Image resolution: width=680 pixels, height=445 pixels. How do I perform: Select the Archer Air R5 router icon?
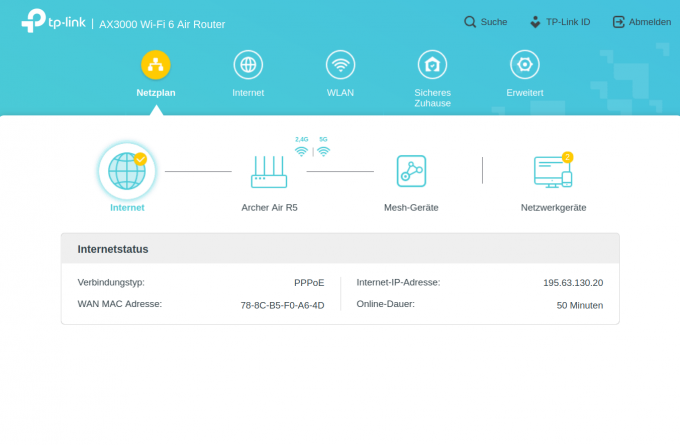269,172
